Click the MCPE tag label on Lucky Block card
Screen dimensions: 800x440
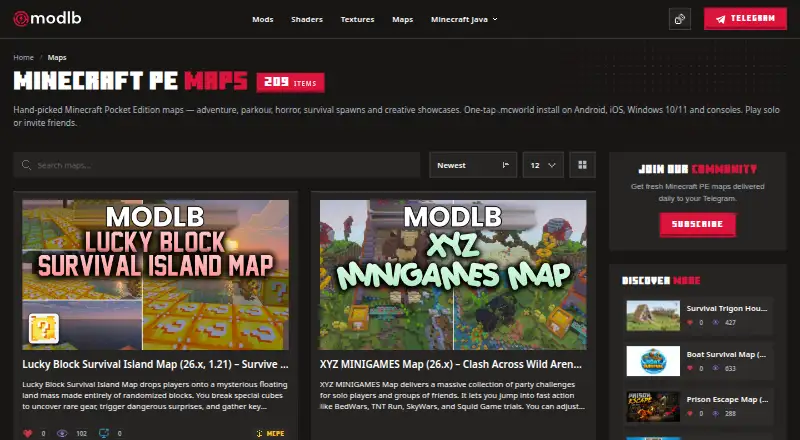click(x=276, y=433)
